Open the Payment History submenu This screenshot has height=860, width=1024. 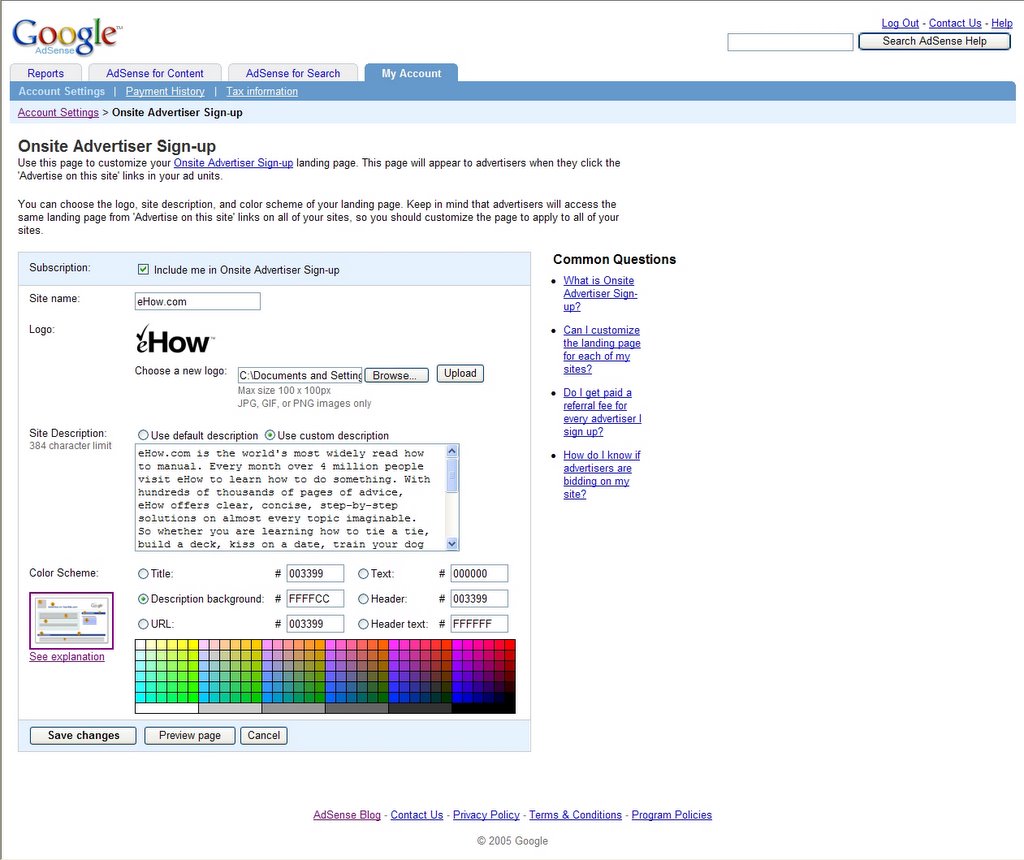tap(165, 91)
